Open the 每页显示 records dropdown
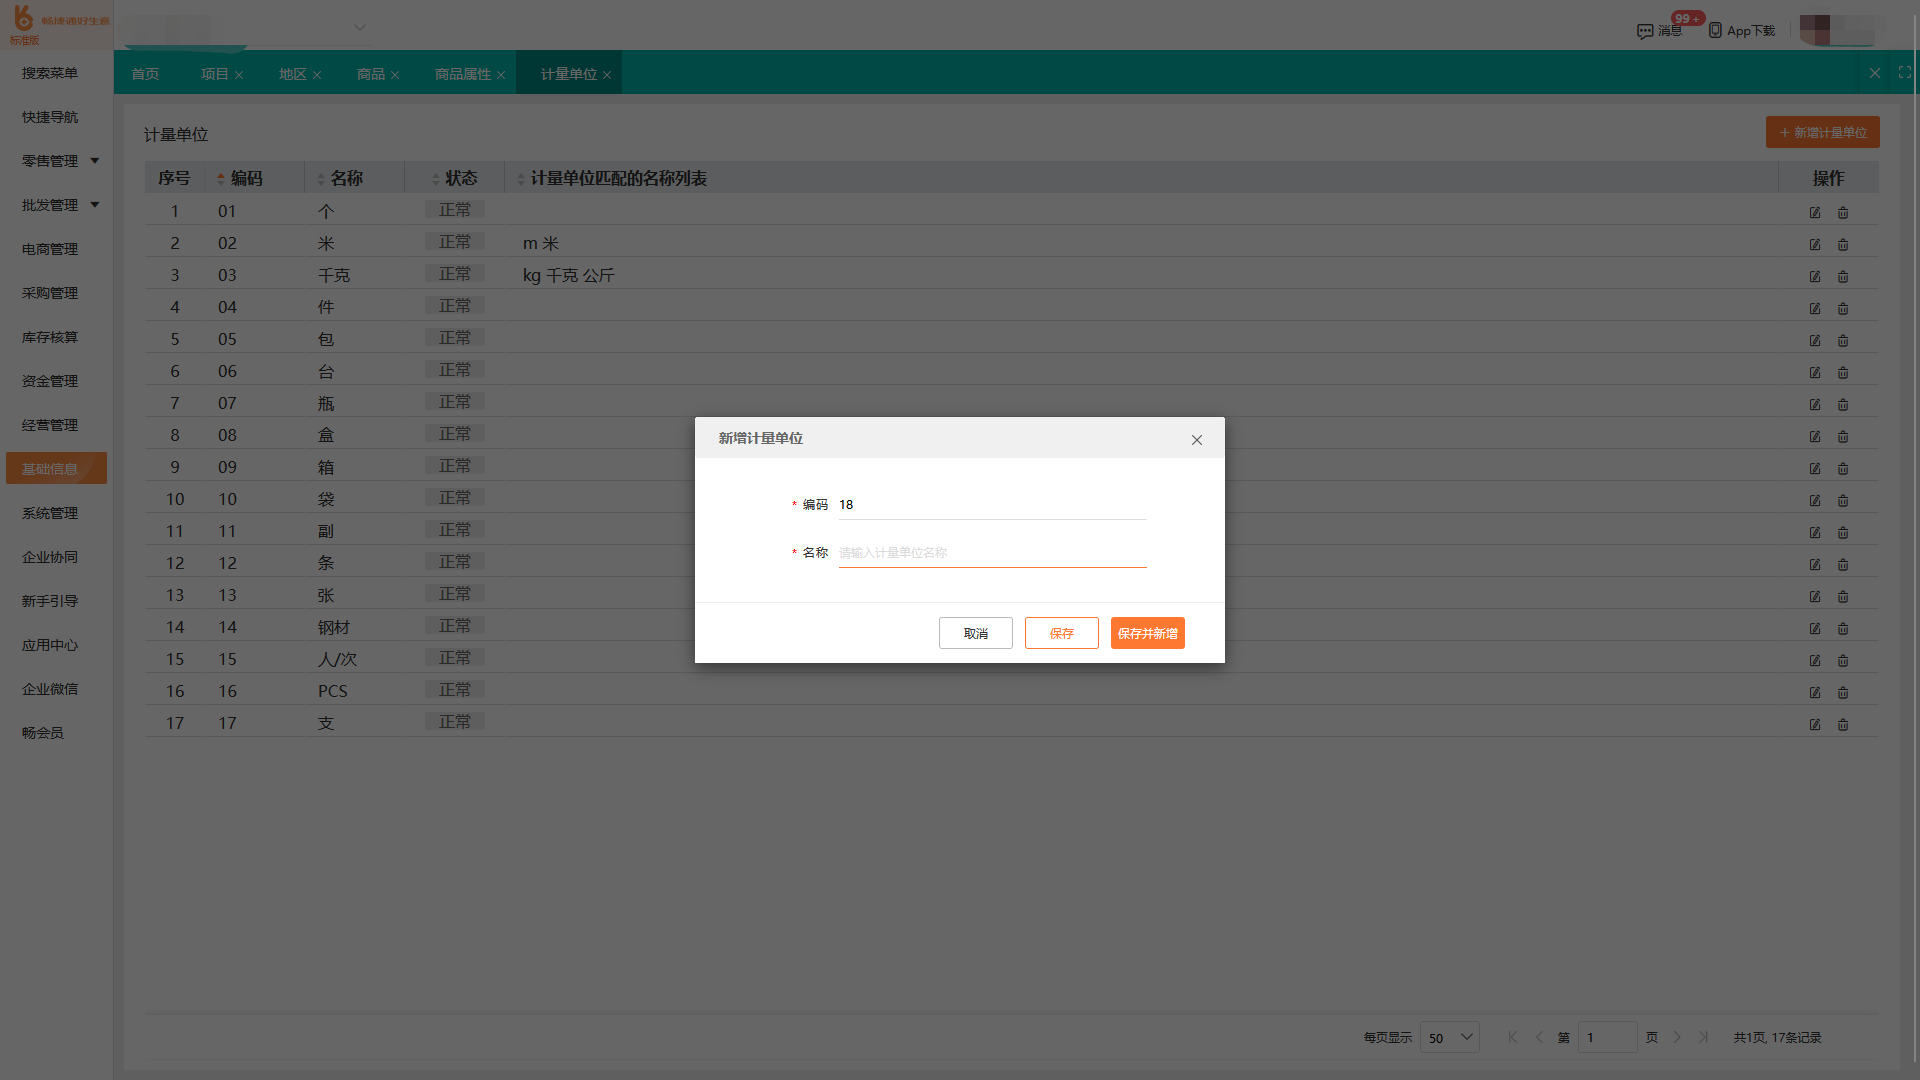 coord(1449,1038)
